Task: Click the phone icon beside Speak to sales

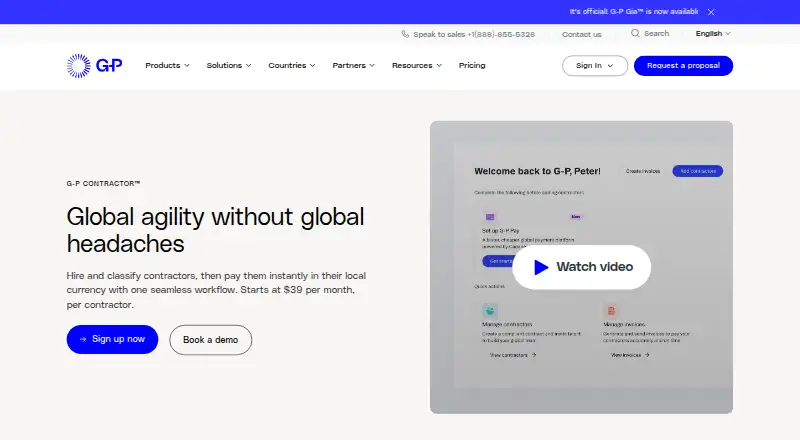Action: [x=405, y=34]
